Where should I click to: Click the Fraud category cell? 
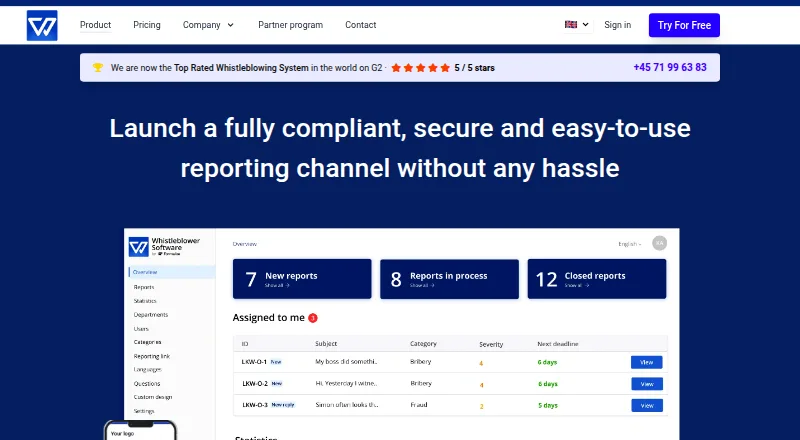point(419,405)
